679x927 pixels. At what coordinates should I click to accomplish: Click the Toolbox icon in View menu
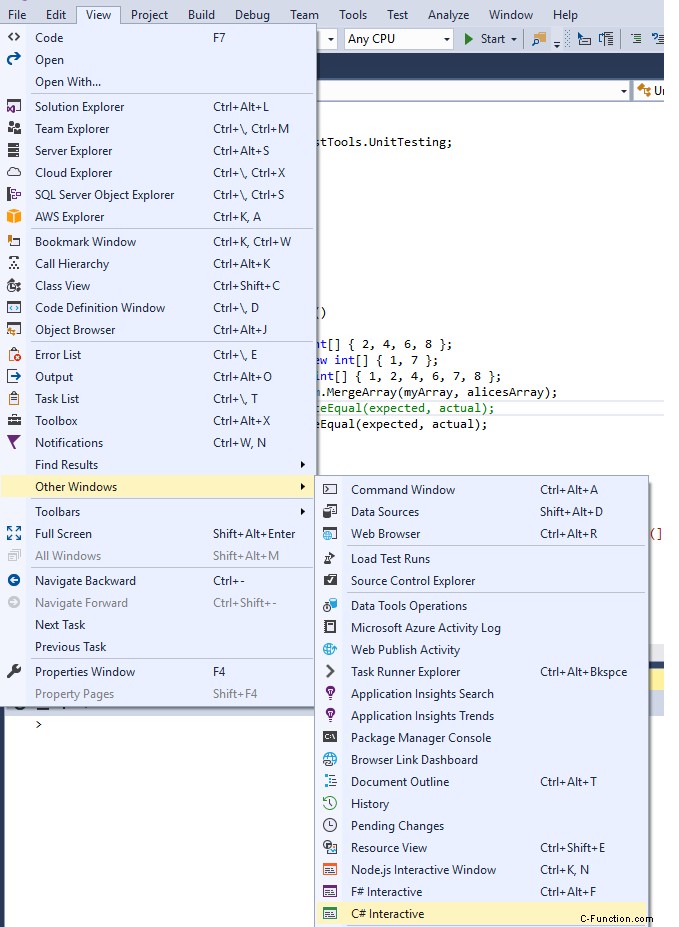point(14,421)
